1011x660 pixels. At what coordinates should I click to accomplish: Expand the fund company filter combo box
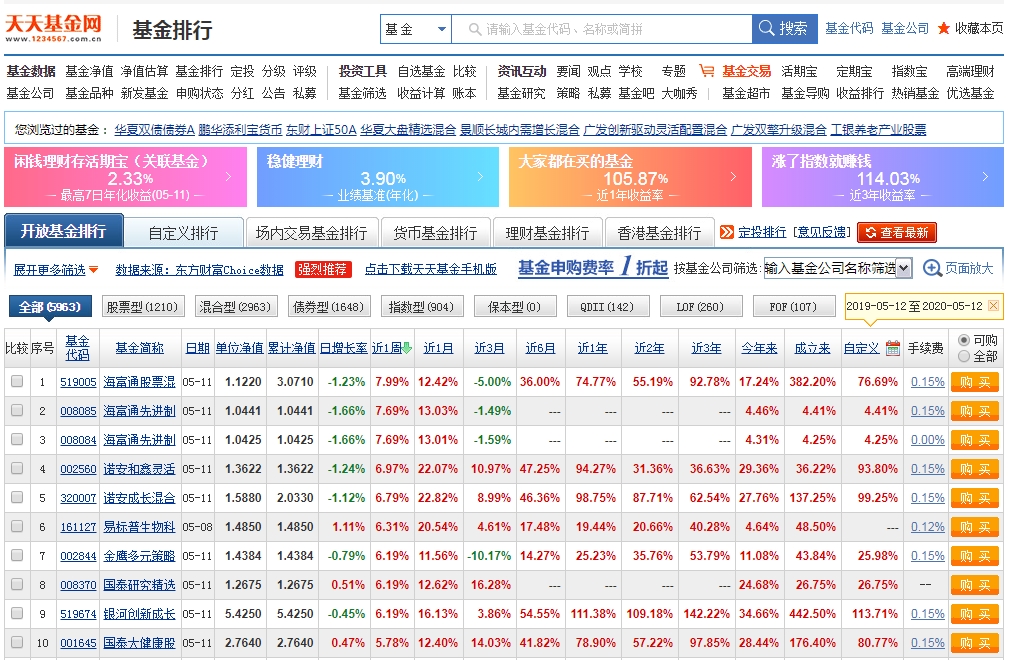[904, 268]
